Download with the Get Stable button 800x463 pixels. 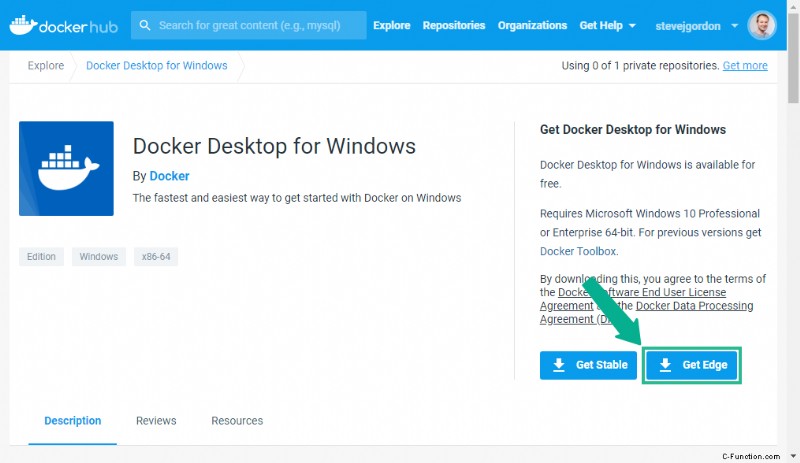pyautogui.click(x=589, y=365)
